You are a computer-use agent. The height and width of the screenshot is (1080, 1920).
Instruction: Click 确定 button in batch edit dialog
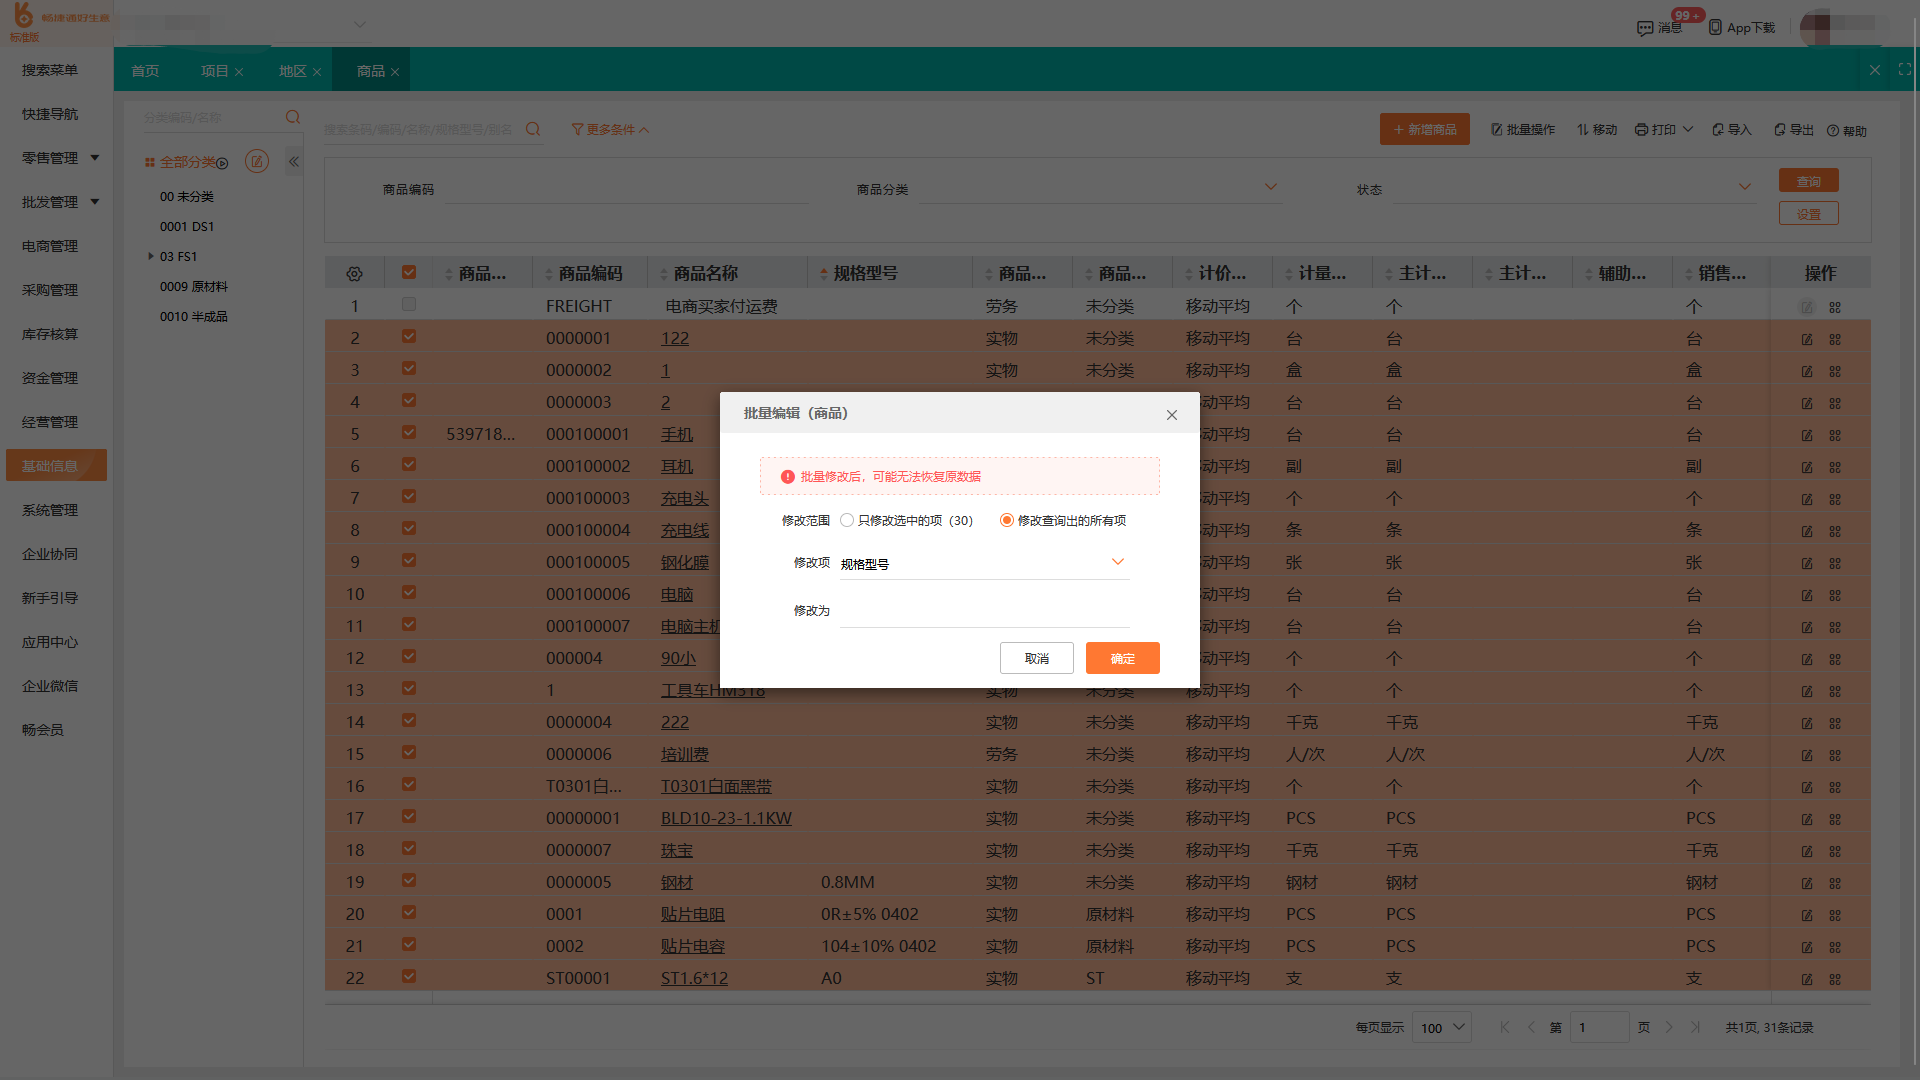click(x=1122, y=658)
